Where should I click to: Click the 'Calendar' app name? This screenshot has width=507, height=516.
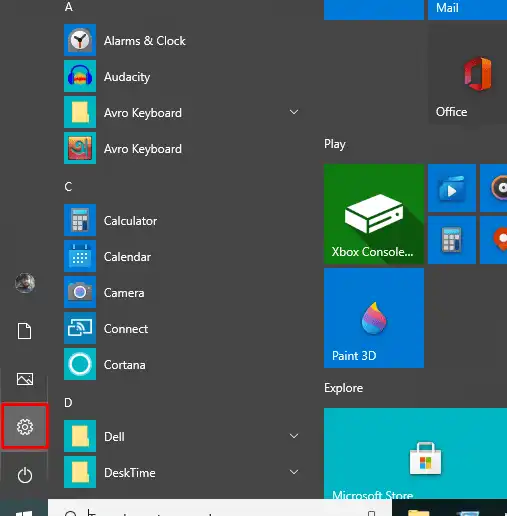[x=127, y=257]
